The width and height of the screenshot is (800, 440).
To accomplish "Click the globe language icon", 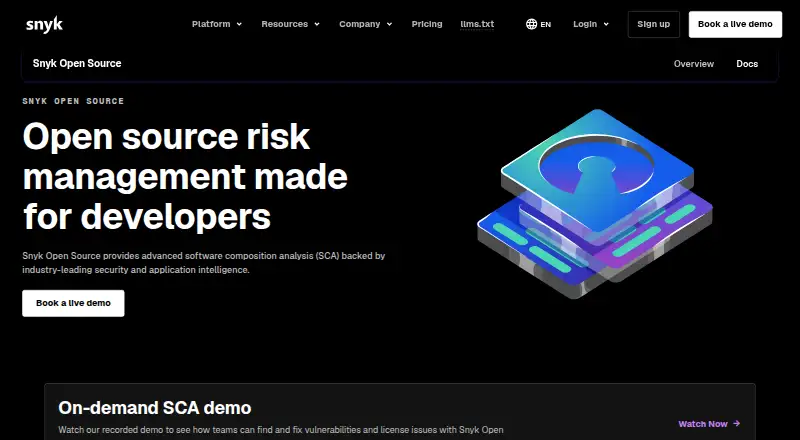I will coord(531,24).
